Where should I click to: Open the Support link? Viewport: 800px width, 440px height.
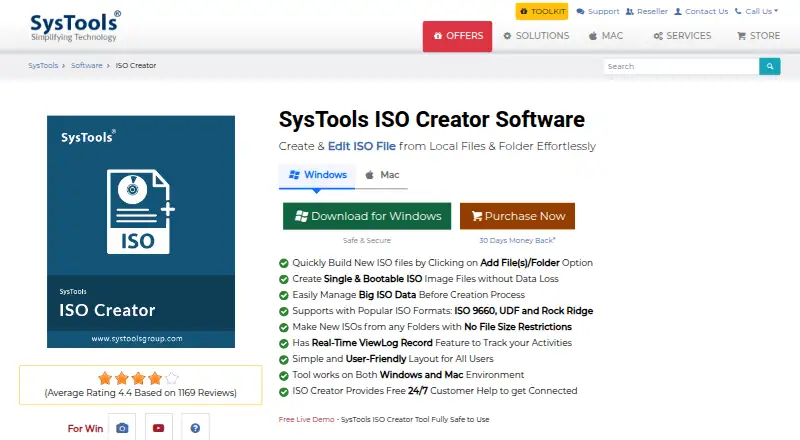(x=598, y=11)
